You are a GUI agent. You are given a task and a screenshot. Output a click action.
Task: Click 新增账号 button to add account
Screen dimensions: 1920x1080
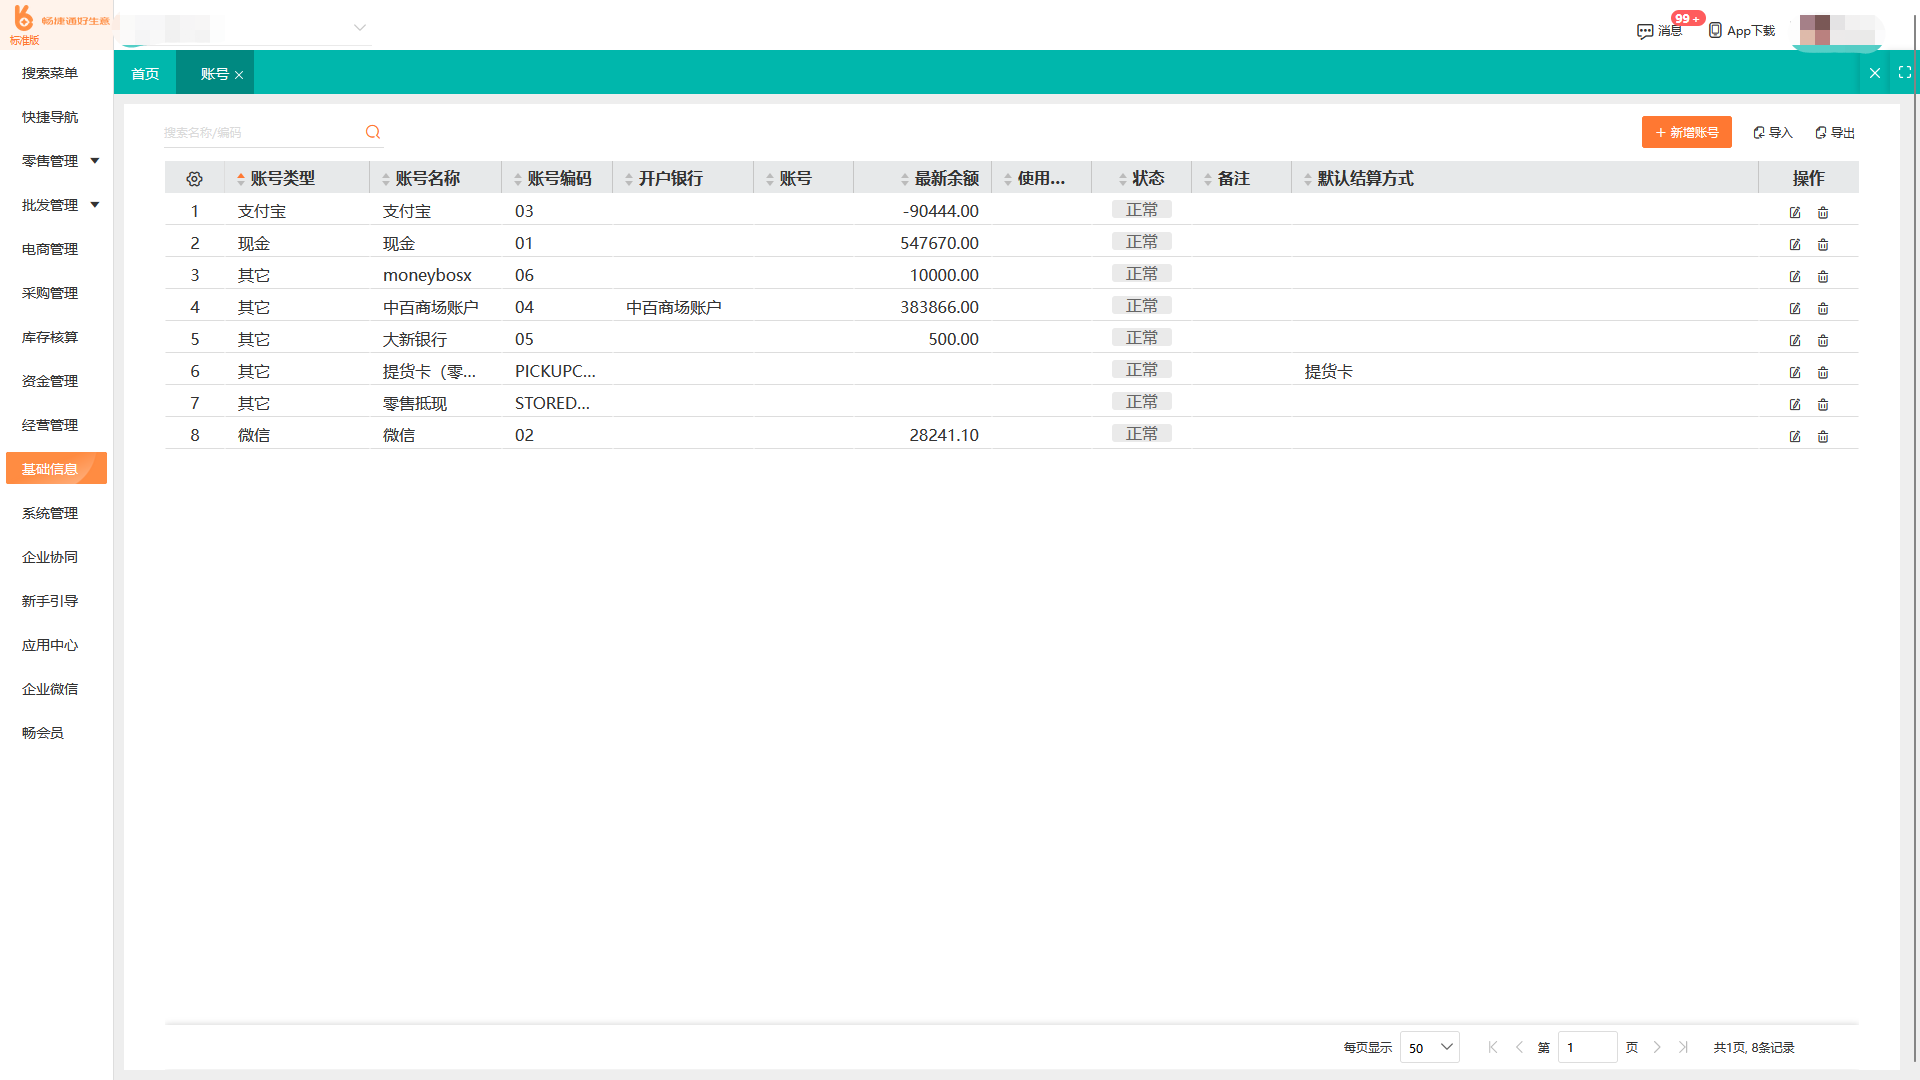coord(1689,131)
